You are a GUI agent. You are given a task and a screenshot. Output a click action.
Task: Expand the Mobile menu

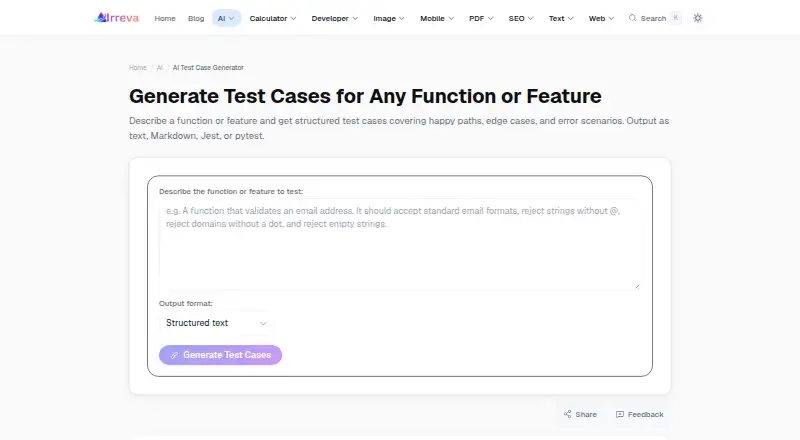point(437,18)
